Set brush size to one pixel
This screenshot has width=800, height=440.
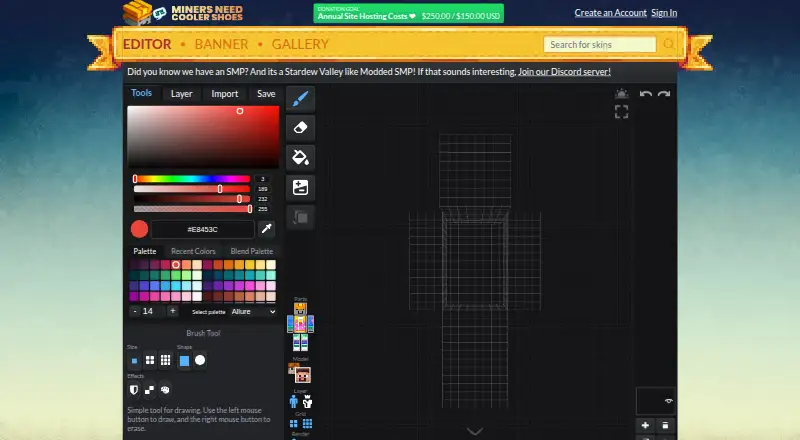pyautogui.click(x=134, y=360)
